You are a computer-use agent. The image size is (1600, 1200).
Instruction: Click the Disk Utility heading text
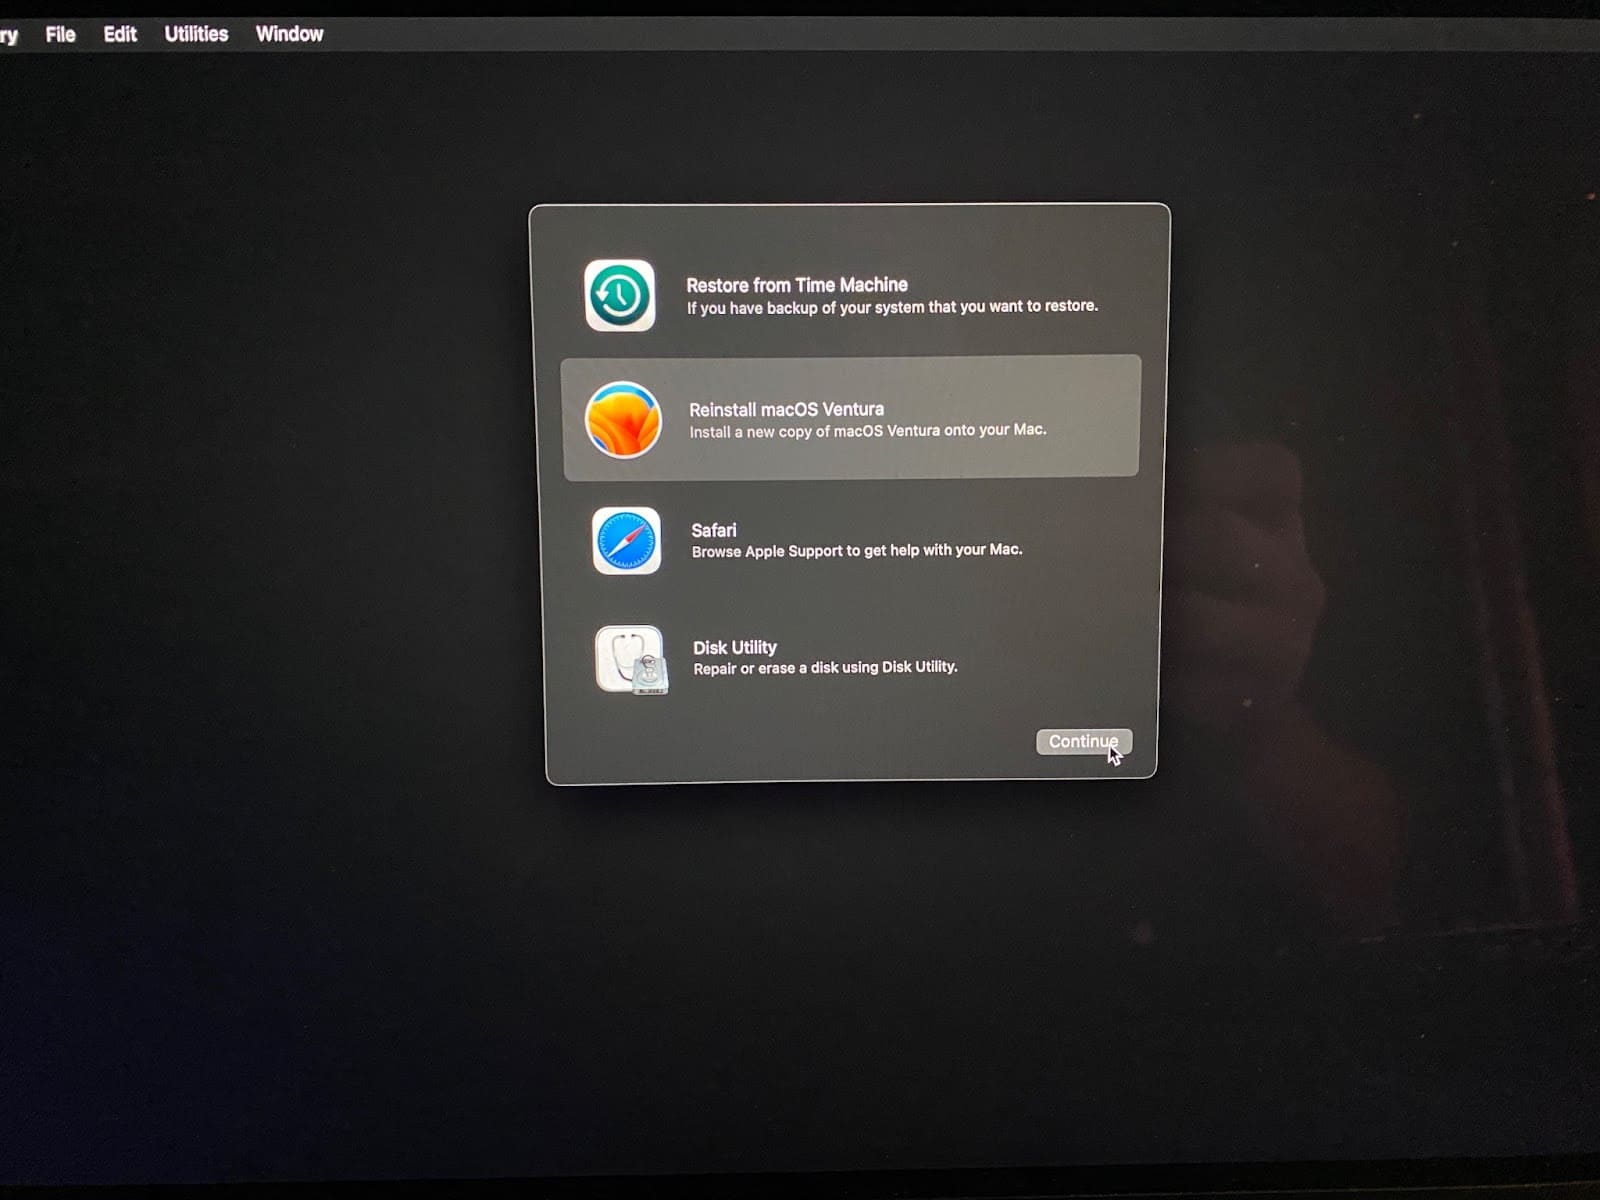click(x=733, y=646)
